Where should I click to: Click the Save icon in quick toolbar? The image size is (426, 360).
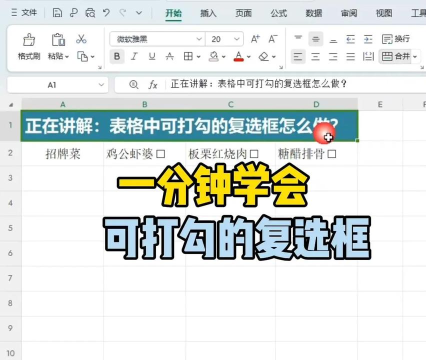pos(57,13)
